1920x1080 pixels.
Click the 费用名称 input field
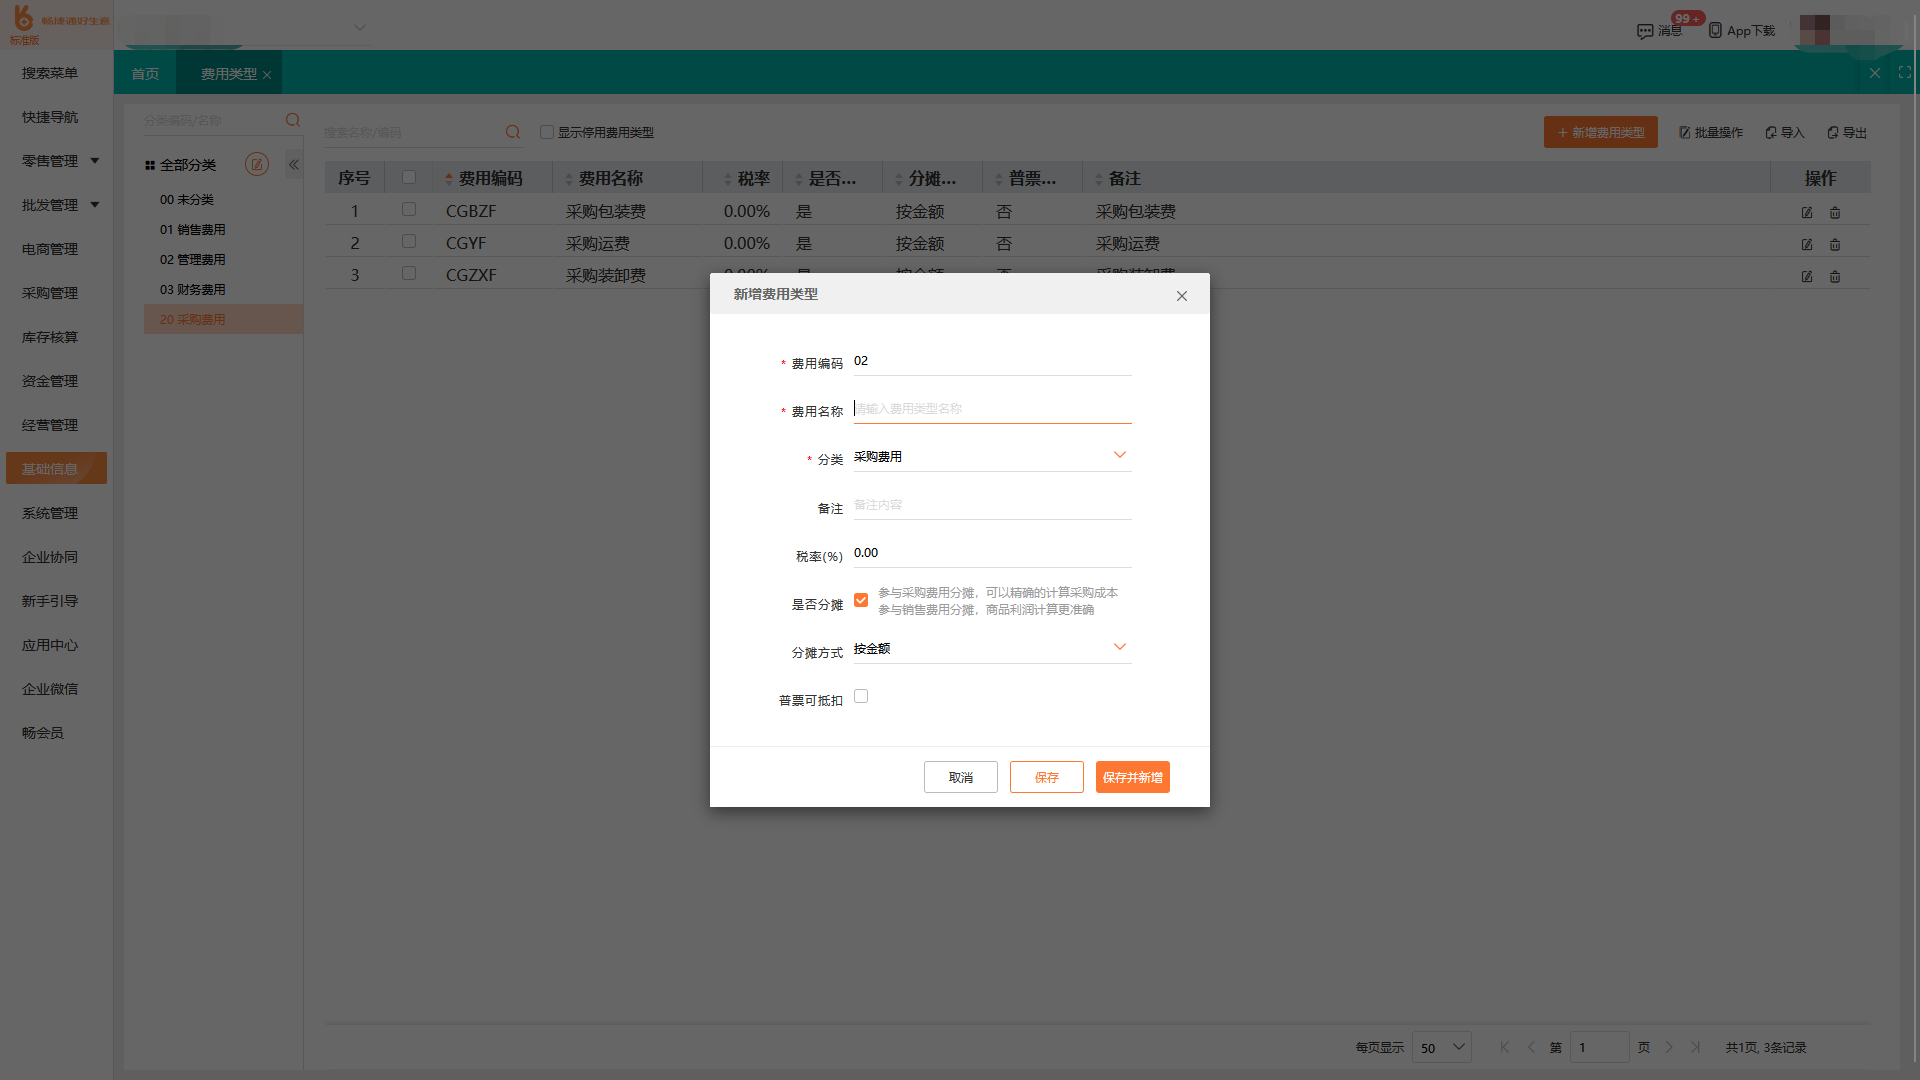click(993, 407)
